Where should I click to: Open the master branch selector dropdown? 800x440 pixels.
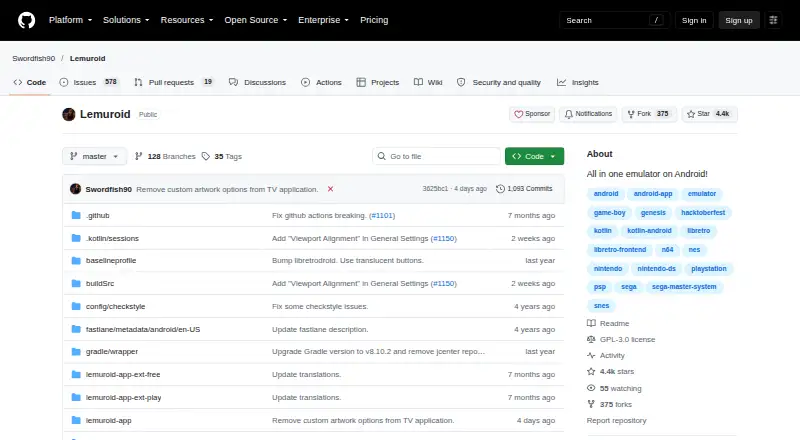tap(94, 156)
